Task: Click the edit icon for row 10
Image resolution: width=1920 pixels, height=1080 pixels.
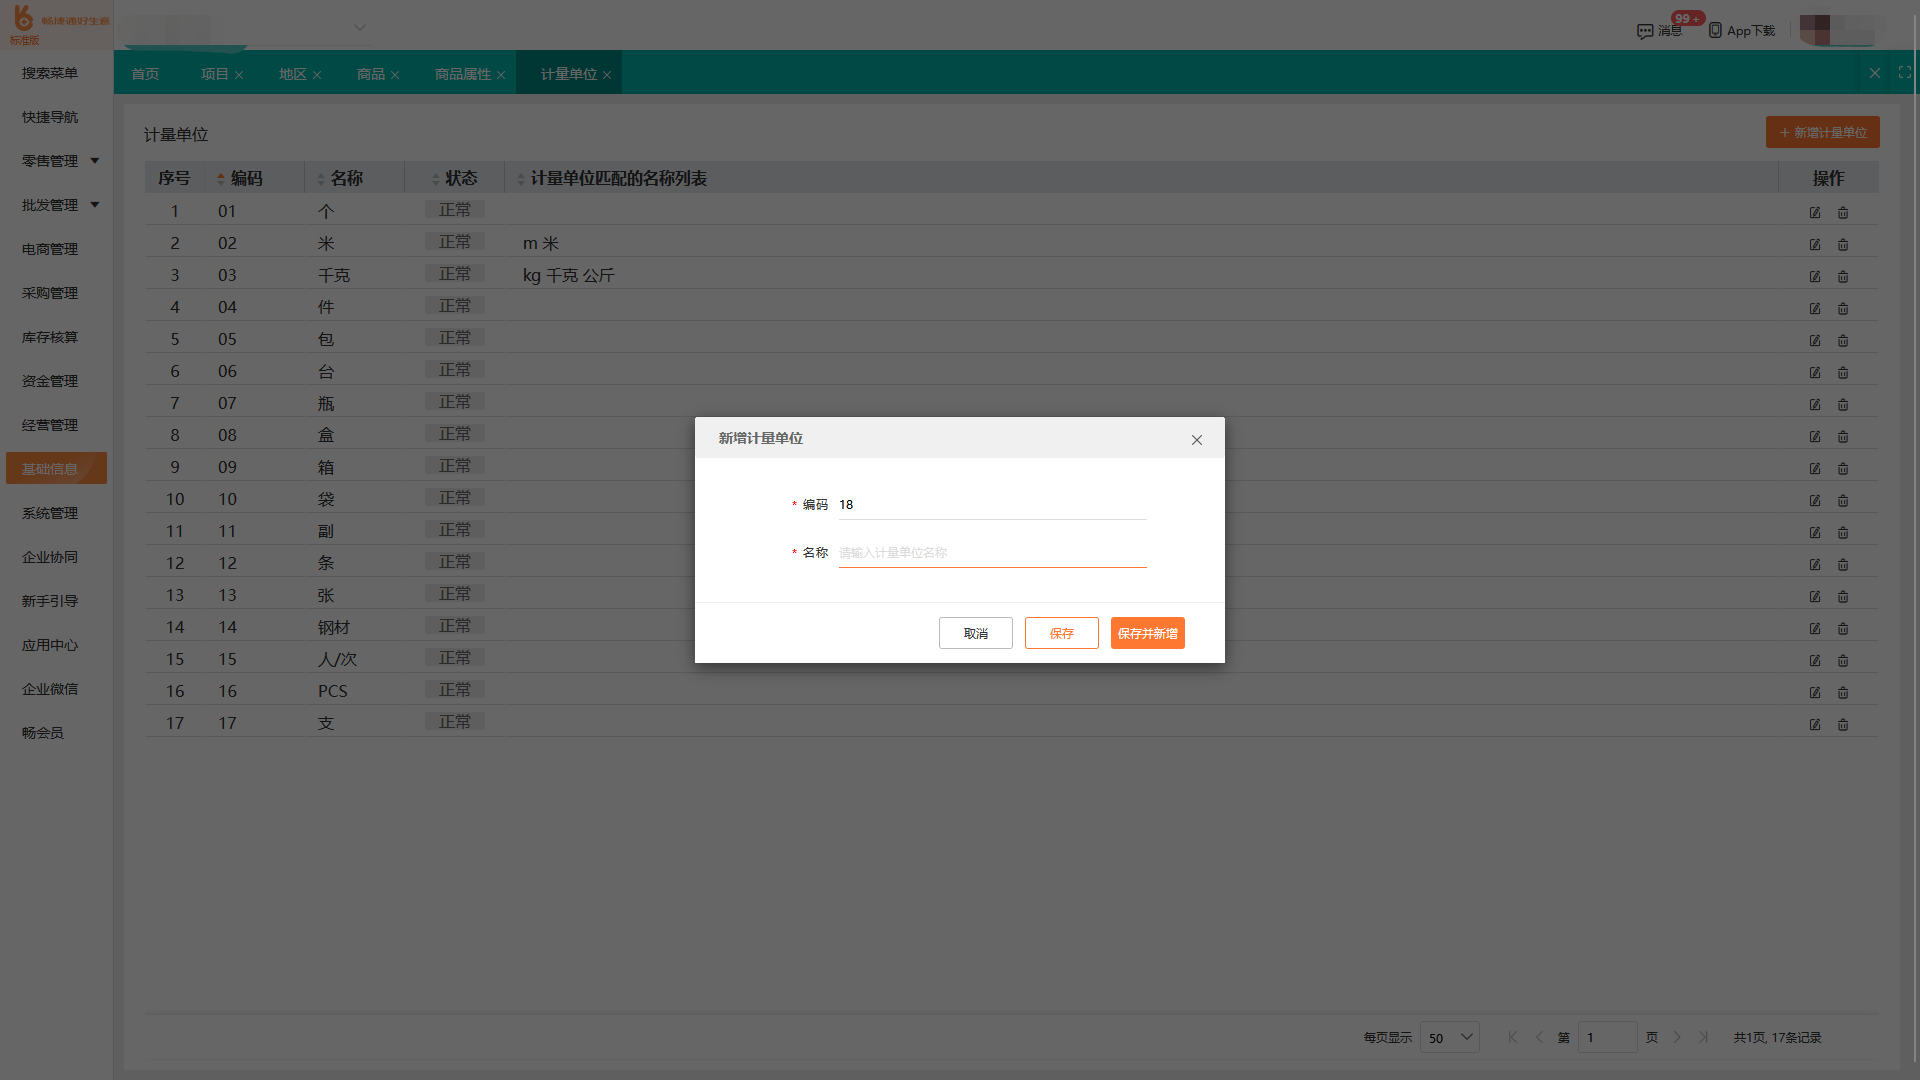Action: point(1816,500)
